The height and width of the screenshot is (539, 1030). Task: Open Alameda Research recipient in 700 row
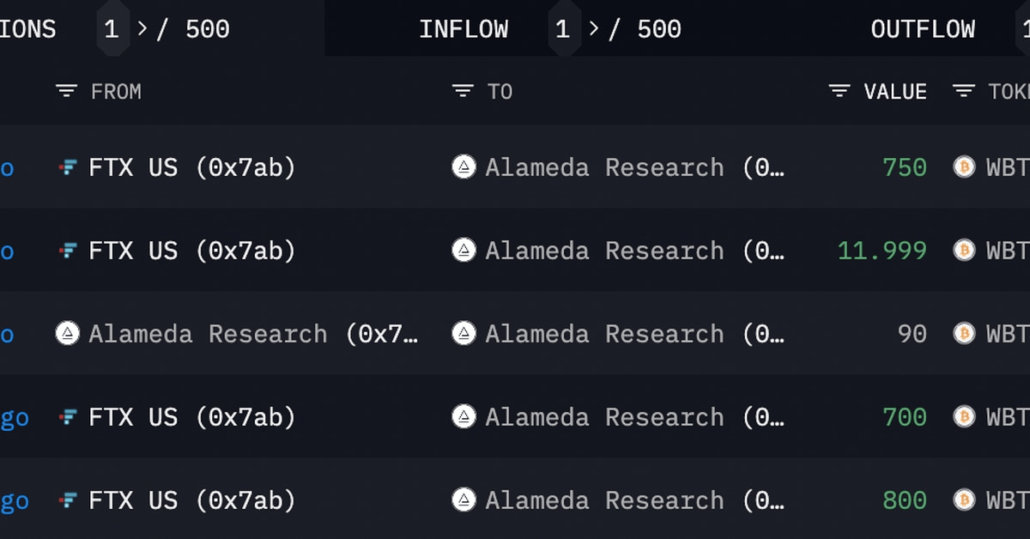pos(634,417)
